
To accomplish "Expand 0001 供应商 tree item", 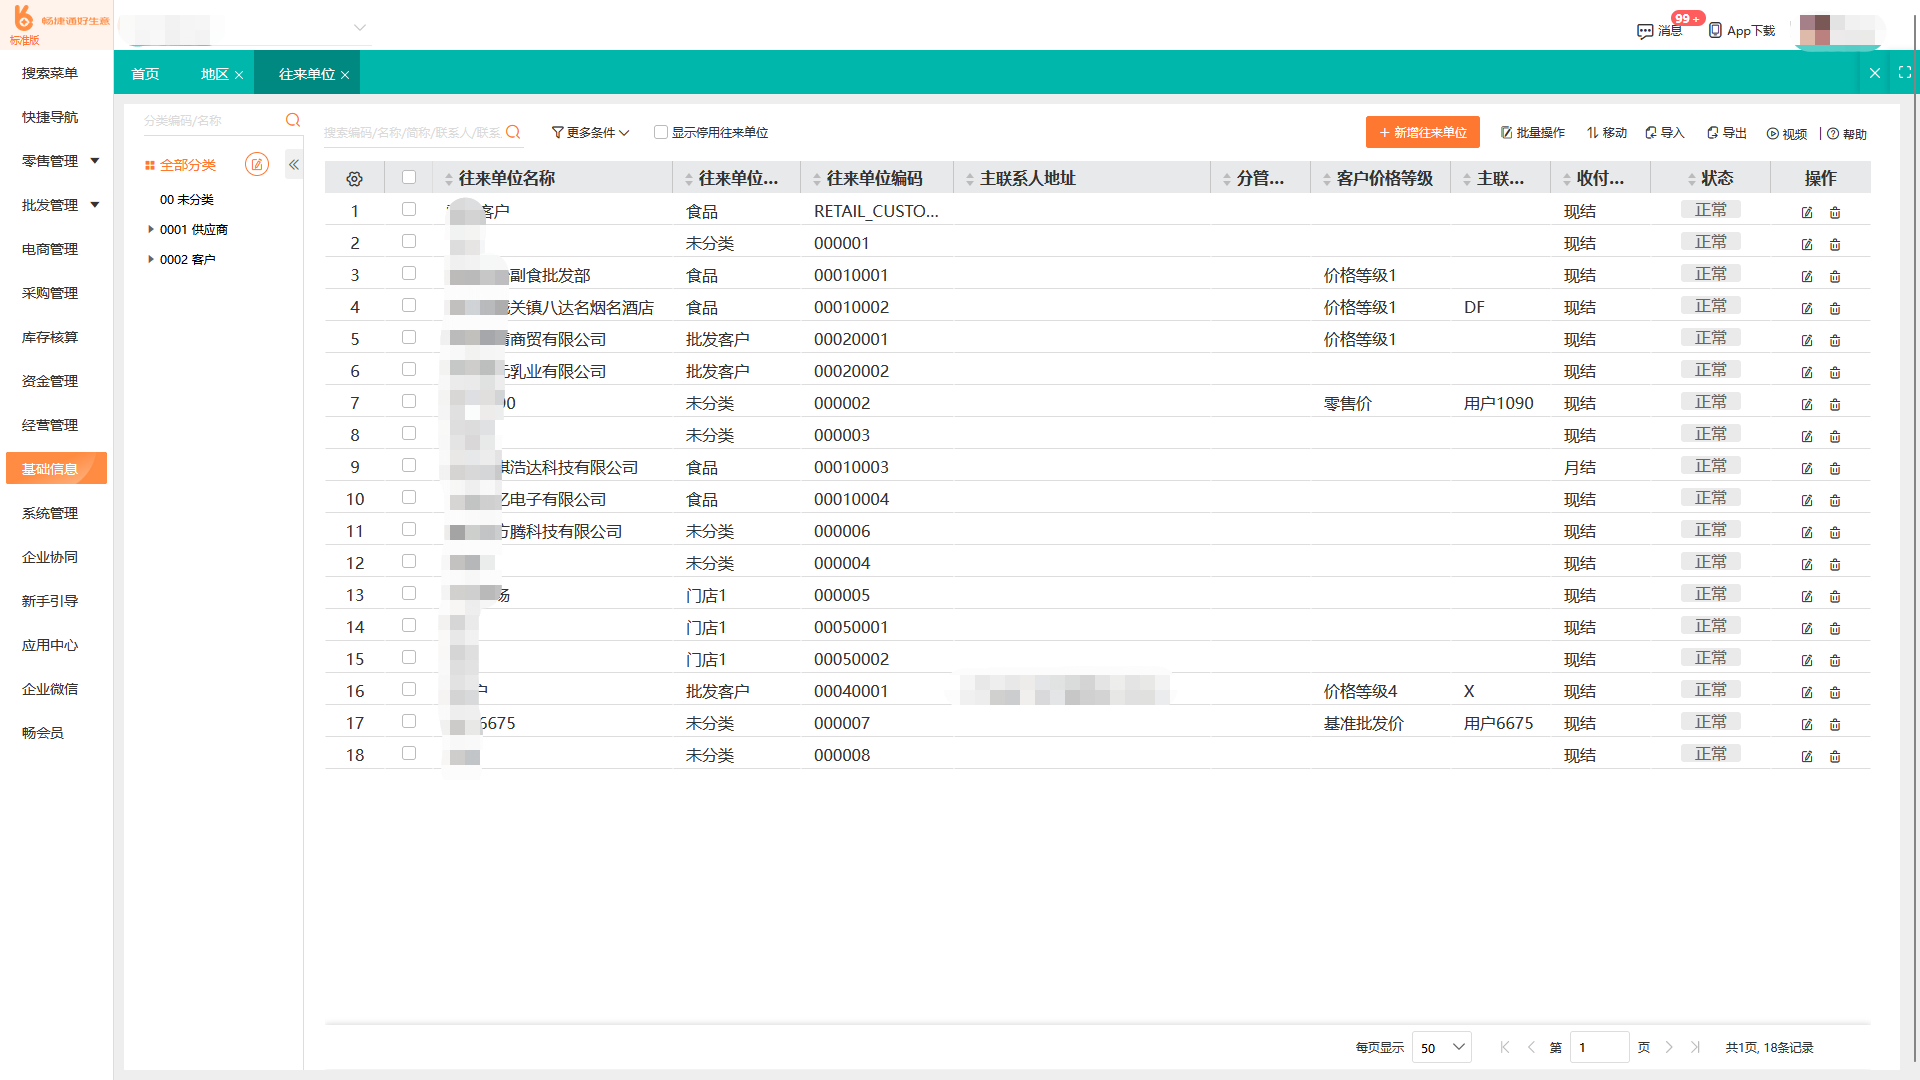I will (150, 229).
